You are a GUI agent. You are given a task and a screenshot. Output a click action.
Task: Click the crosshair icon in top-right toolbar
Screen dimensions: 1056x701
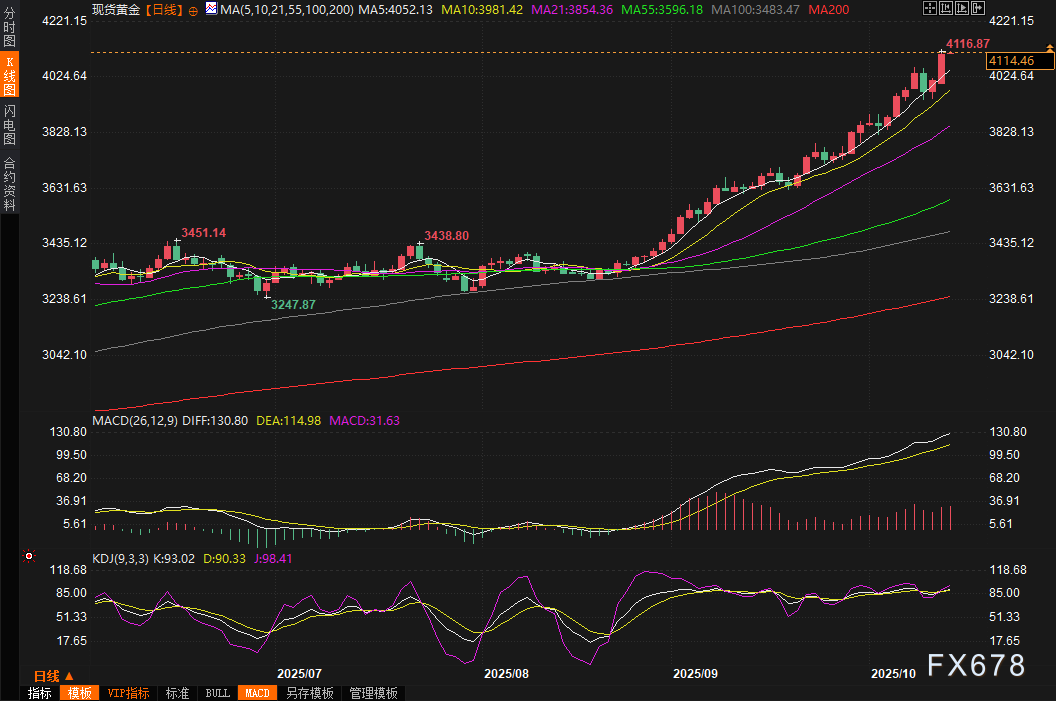(x=929, y=8)
